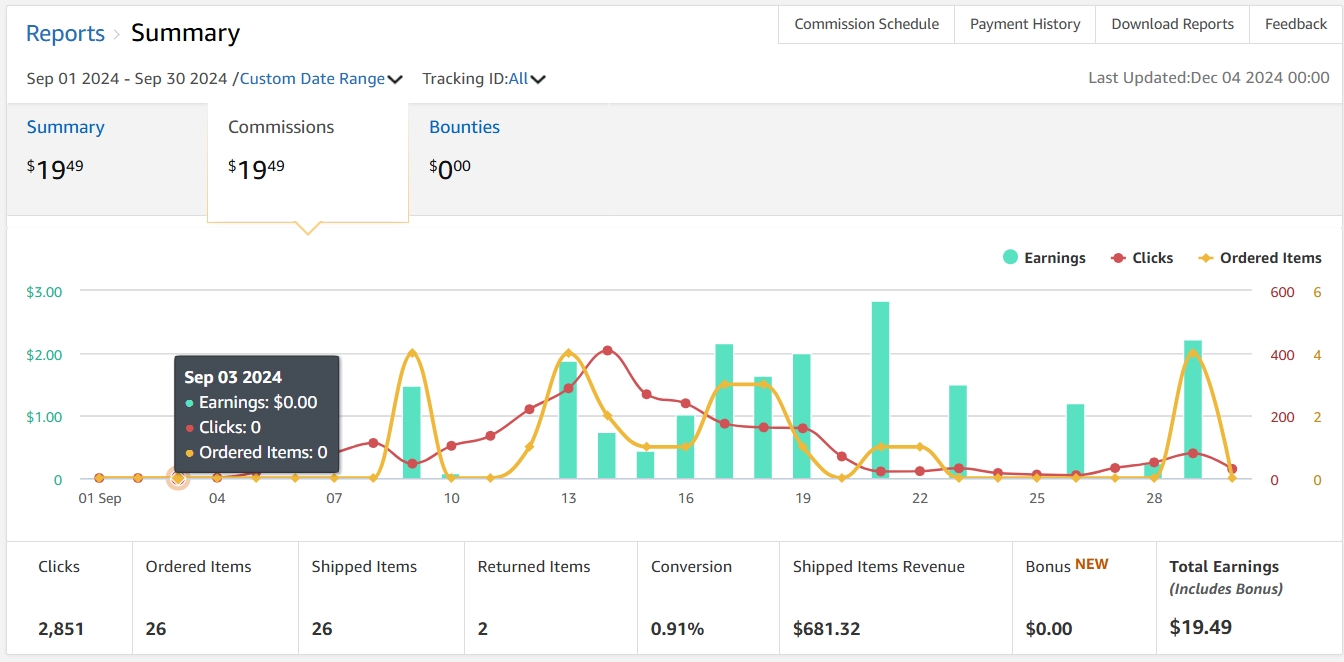Select the Commissions tab
The image size is (1344, 662).
point(281,127)
